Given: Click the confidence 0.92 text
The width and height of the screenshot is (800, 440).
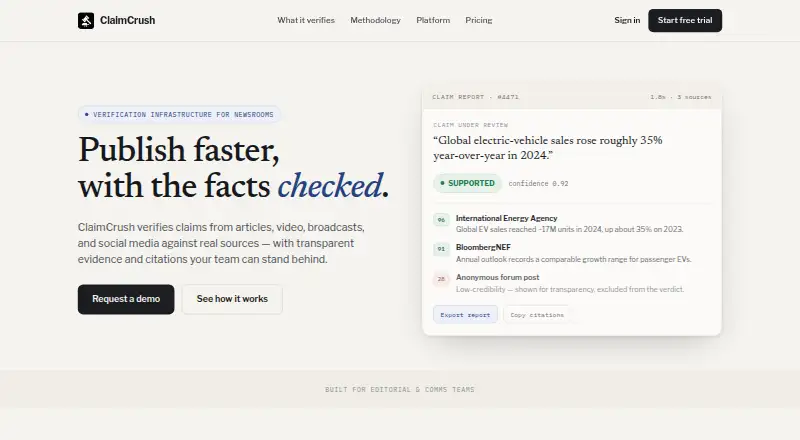Looking at the screenshot, I should click(x=538, y=184).
